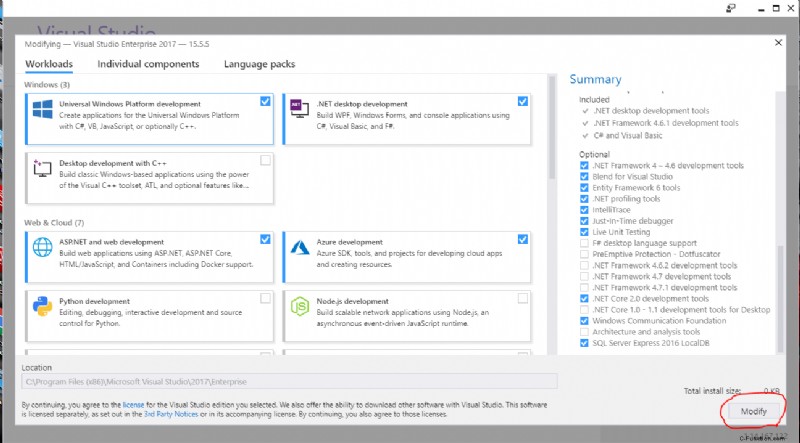Enable F# desktop language support option
The width and height of the screenshot is (800, 443).
(x=584, y=243)
